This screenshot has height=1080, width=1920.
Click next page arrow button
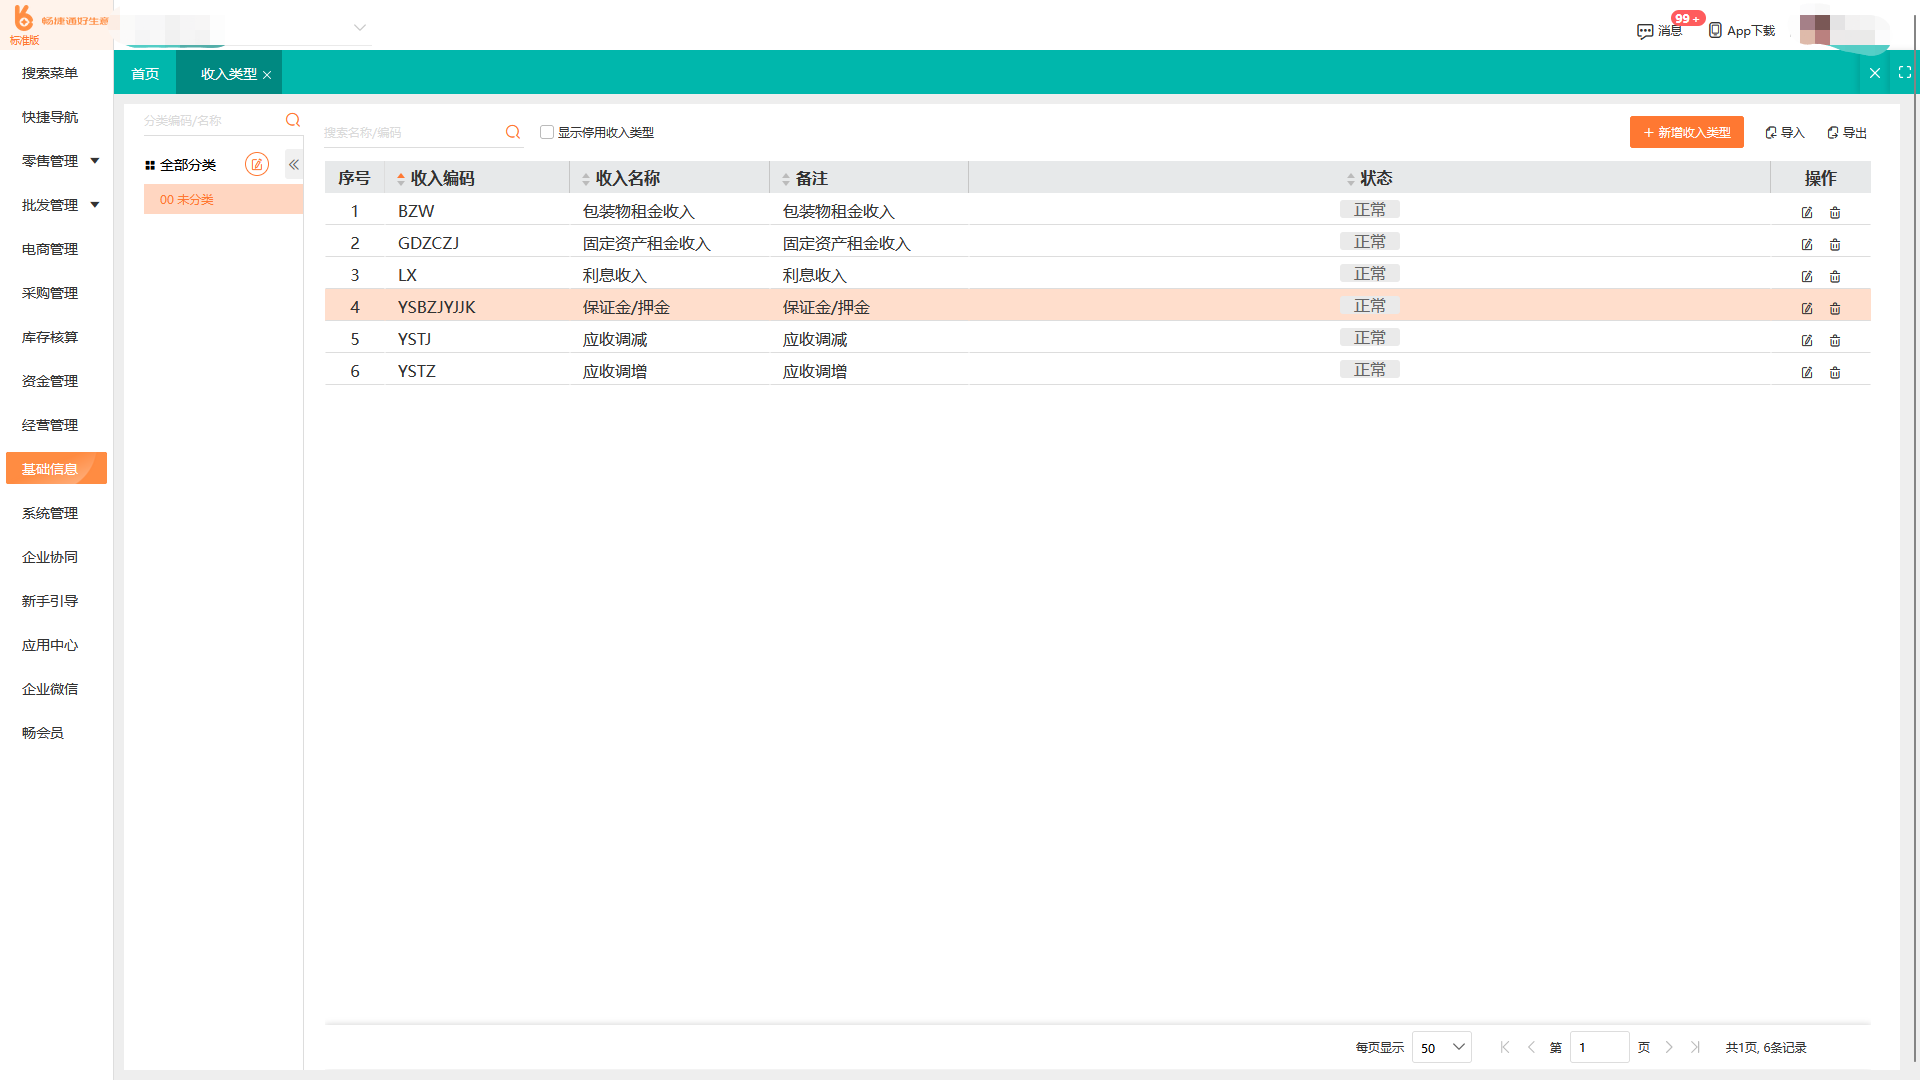pyautogui.click(x=1669, y=1047)
